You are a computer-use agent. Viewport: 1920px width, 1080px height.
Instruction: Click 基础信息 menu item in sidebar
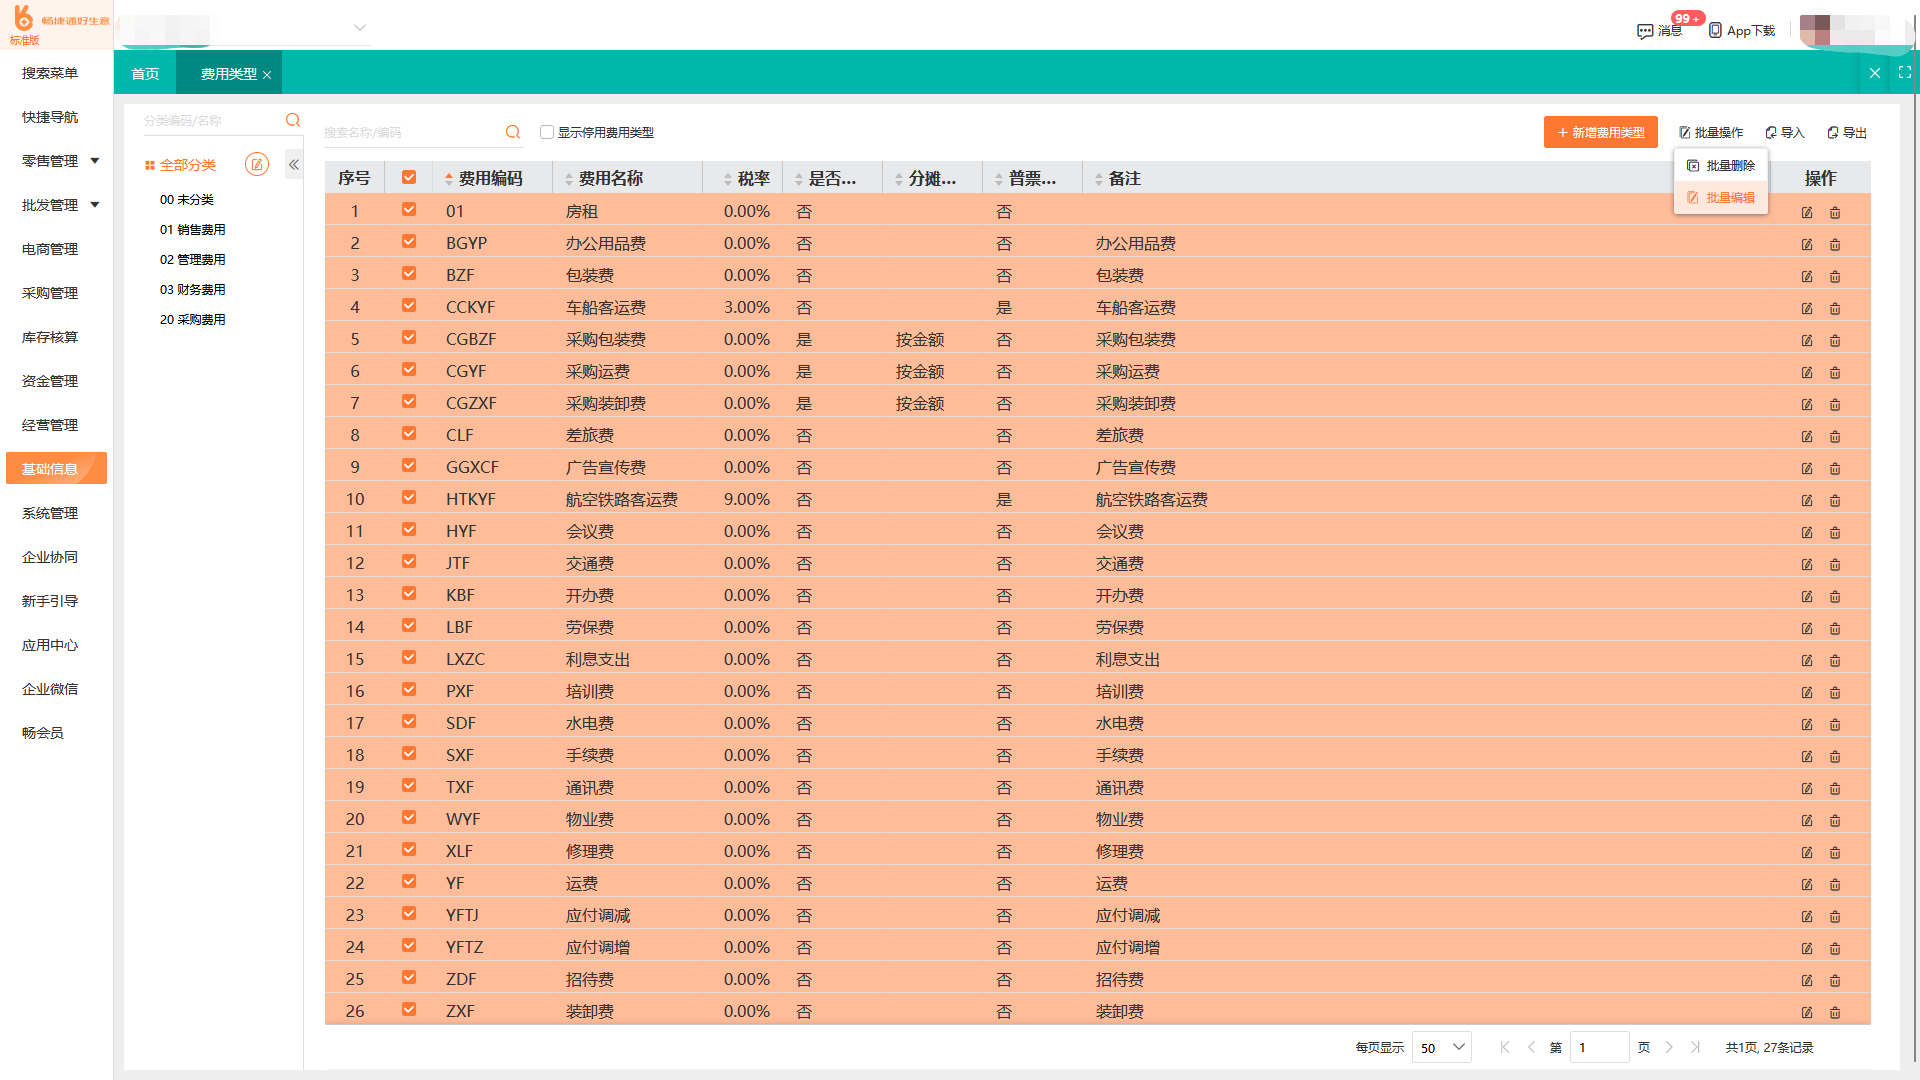[53, 468]
